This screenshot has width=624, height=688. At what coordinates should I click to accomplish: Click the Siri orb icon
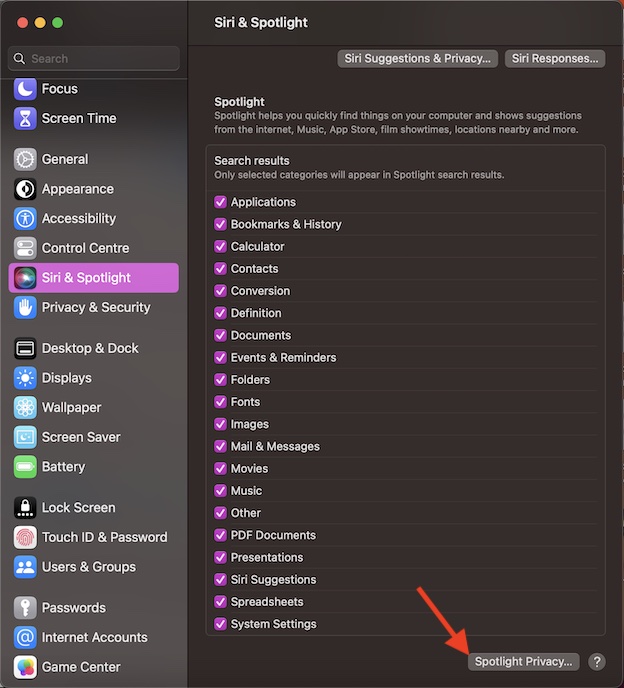pos(25,278)
